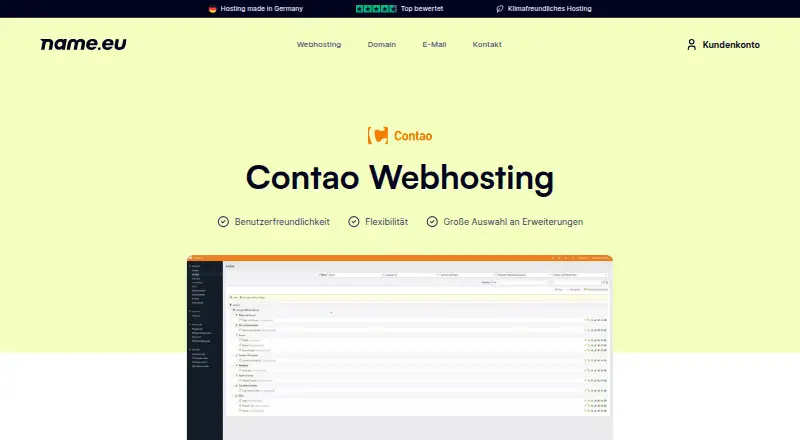This screenshot has height=440, width=800.
Task: Click the 'Flexibilität' text
Action: click(386, 222)
